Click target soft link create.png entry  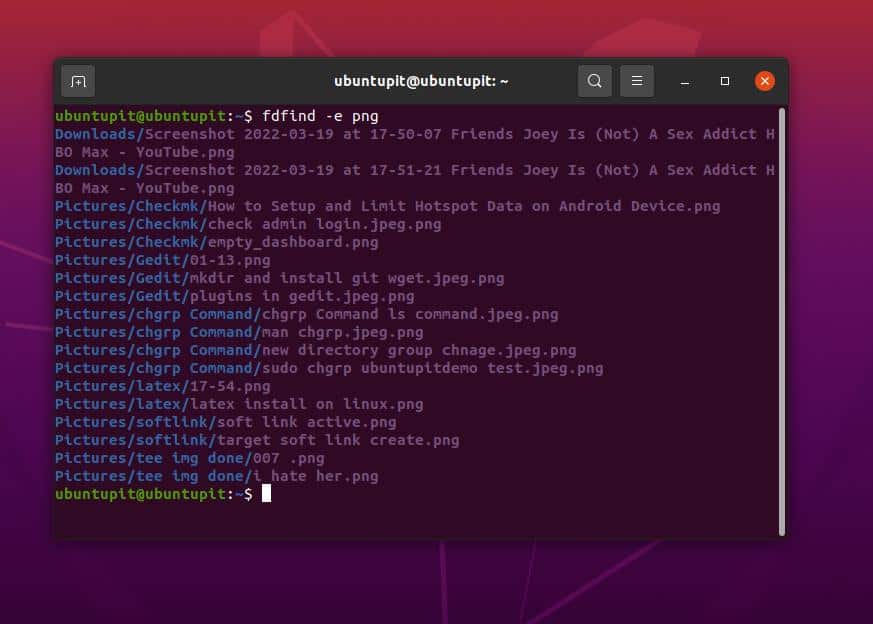(257, 440)
